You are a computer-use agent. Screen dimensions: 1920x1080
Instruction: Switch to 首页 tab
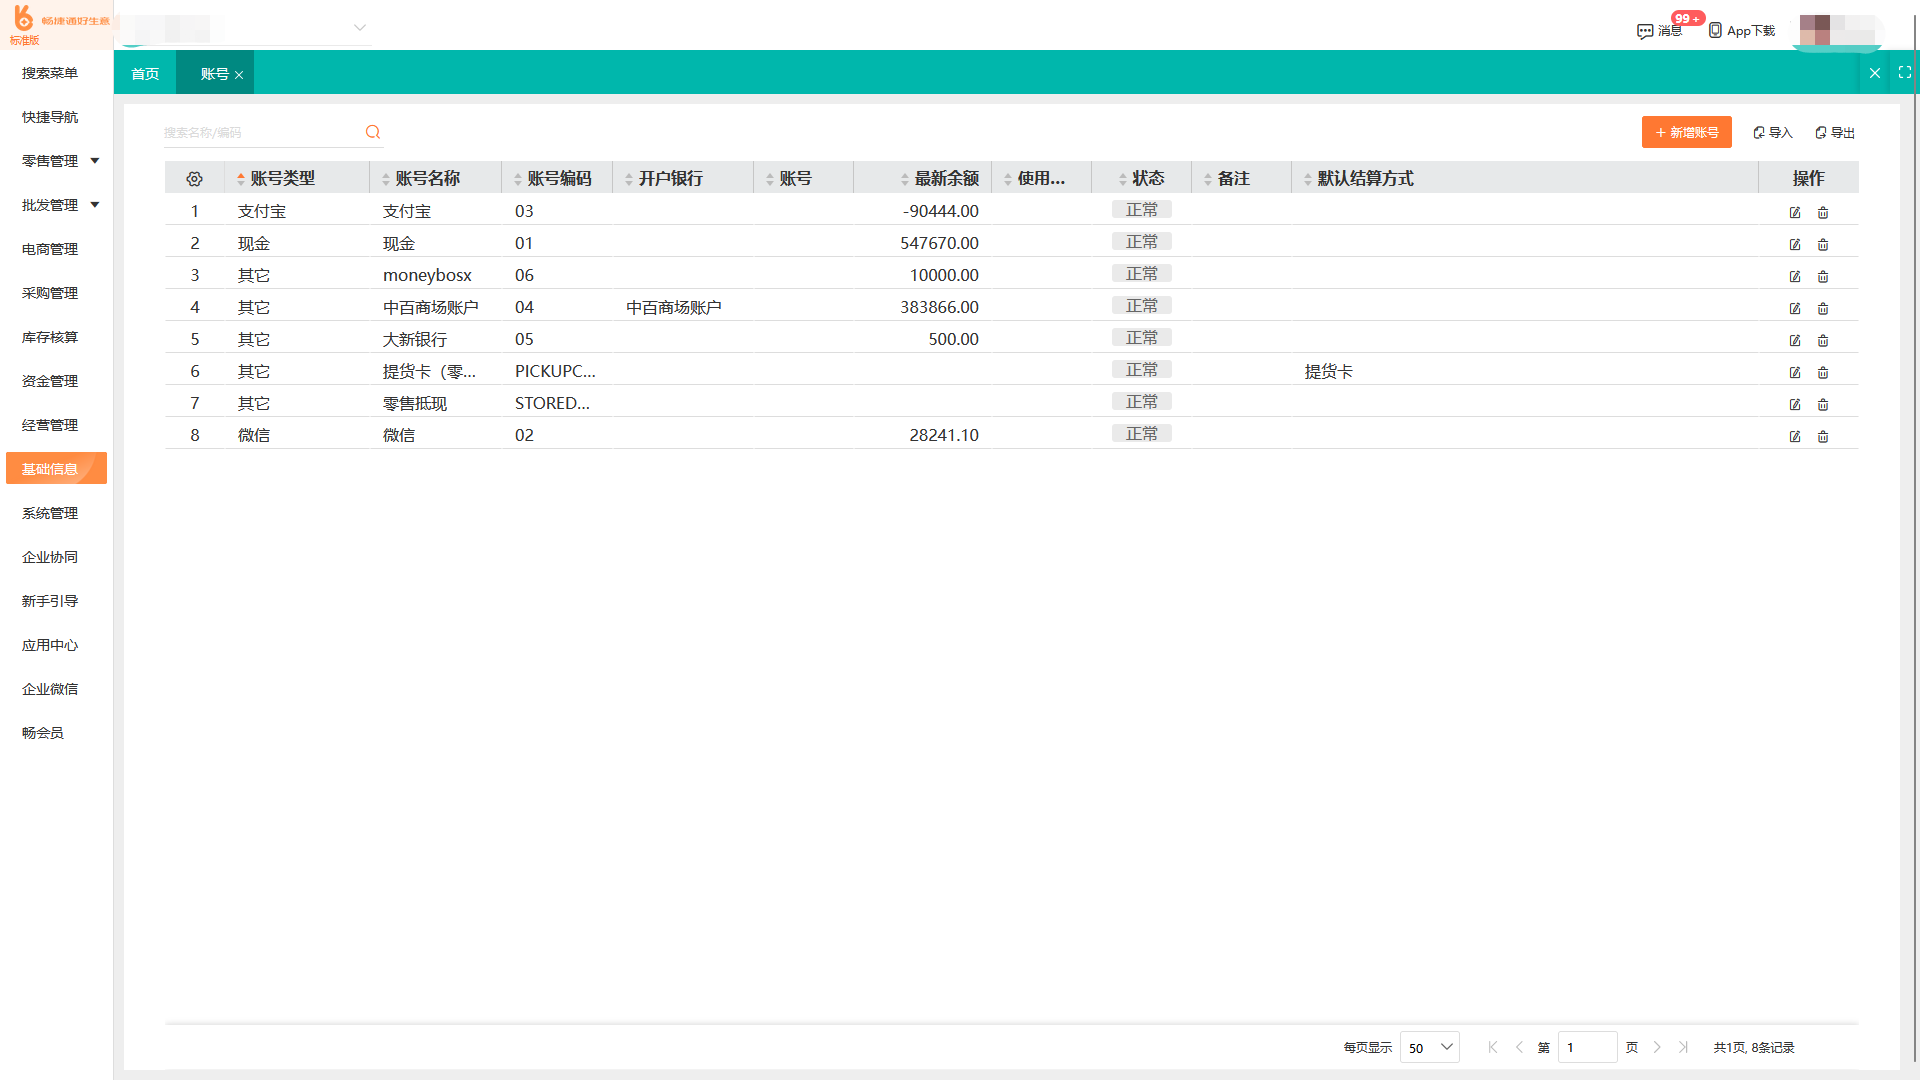click(x=146, y=74)
